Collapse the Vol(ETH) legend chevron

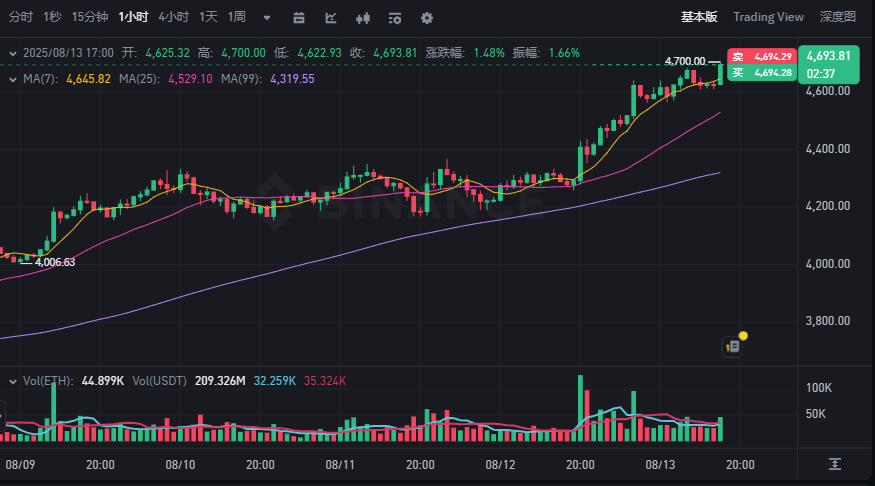(x=9, y=381)
